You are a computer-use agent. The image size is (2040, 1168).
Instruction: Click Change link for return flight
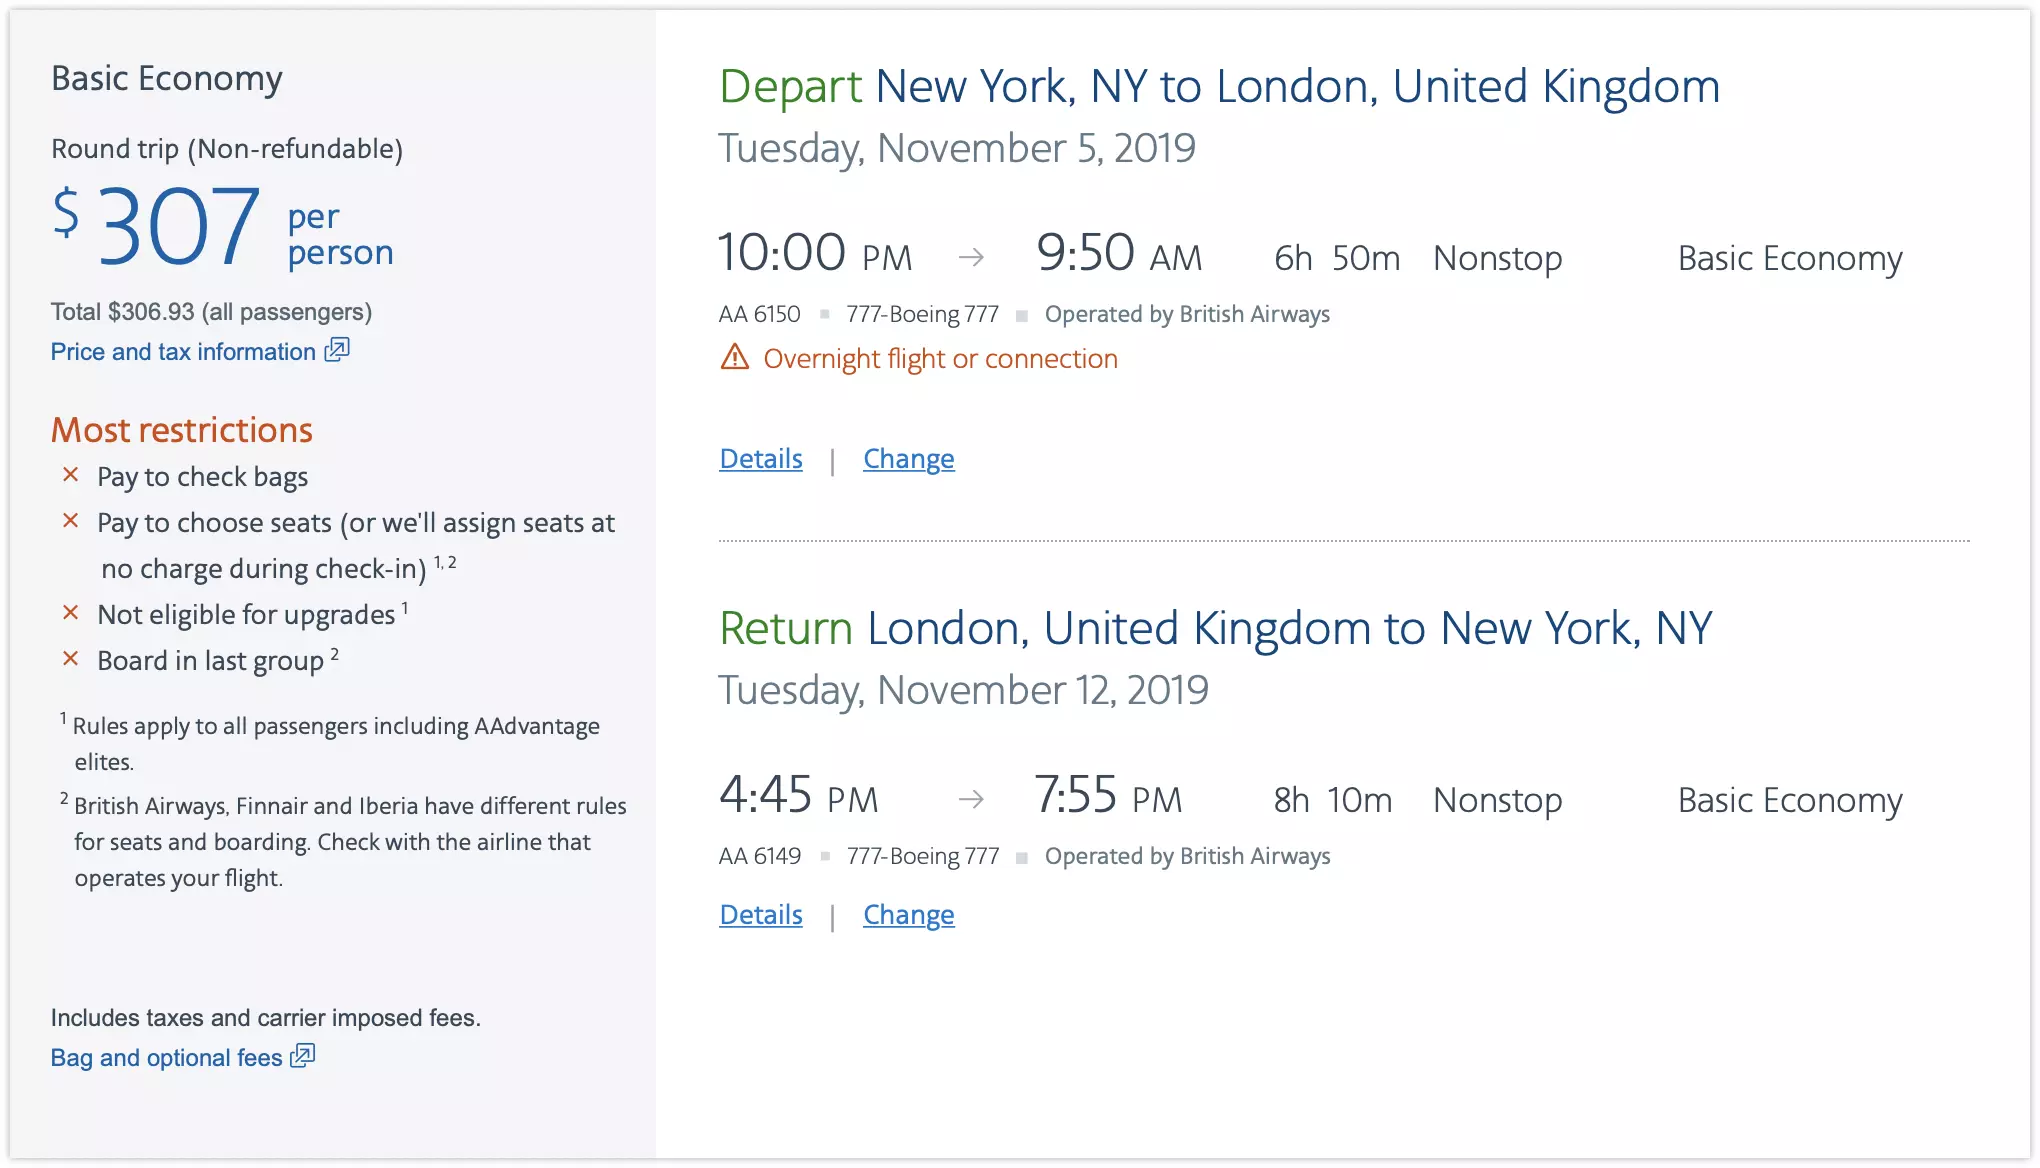click(x=909, y=913)
